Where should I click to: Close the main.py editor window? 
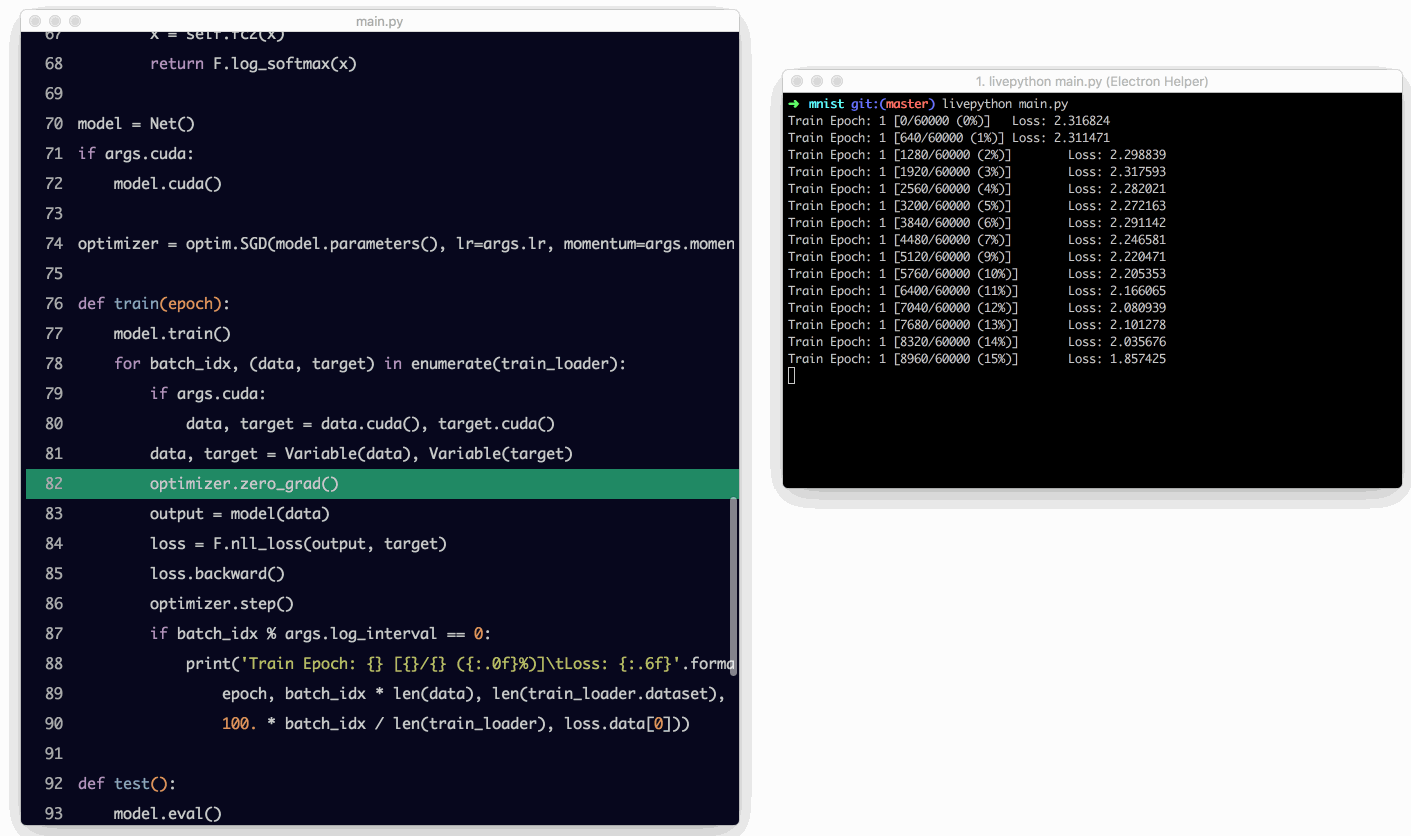34,21
